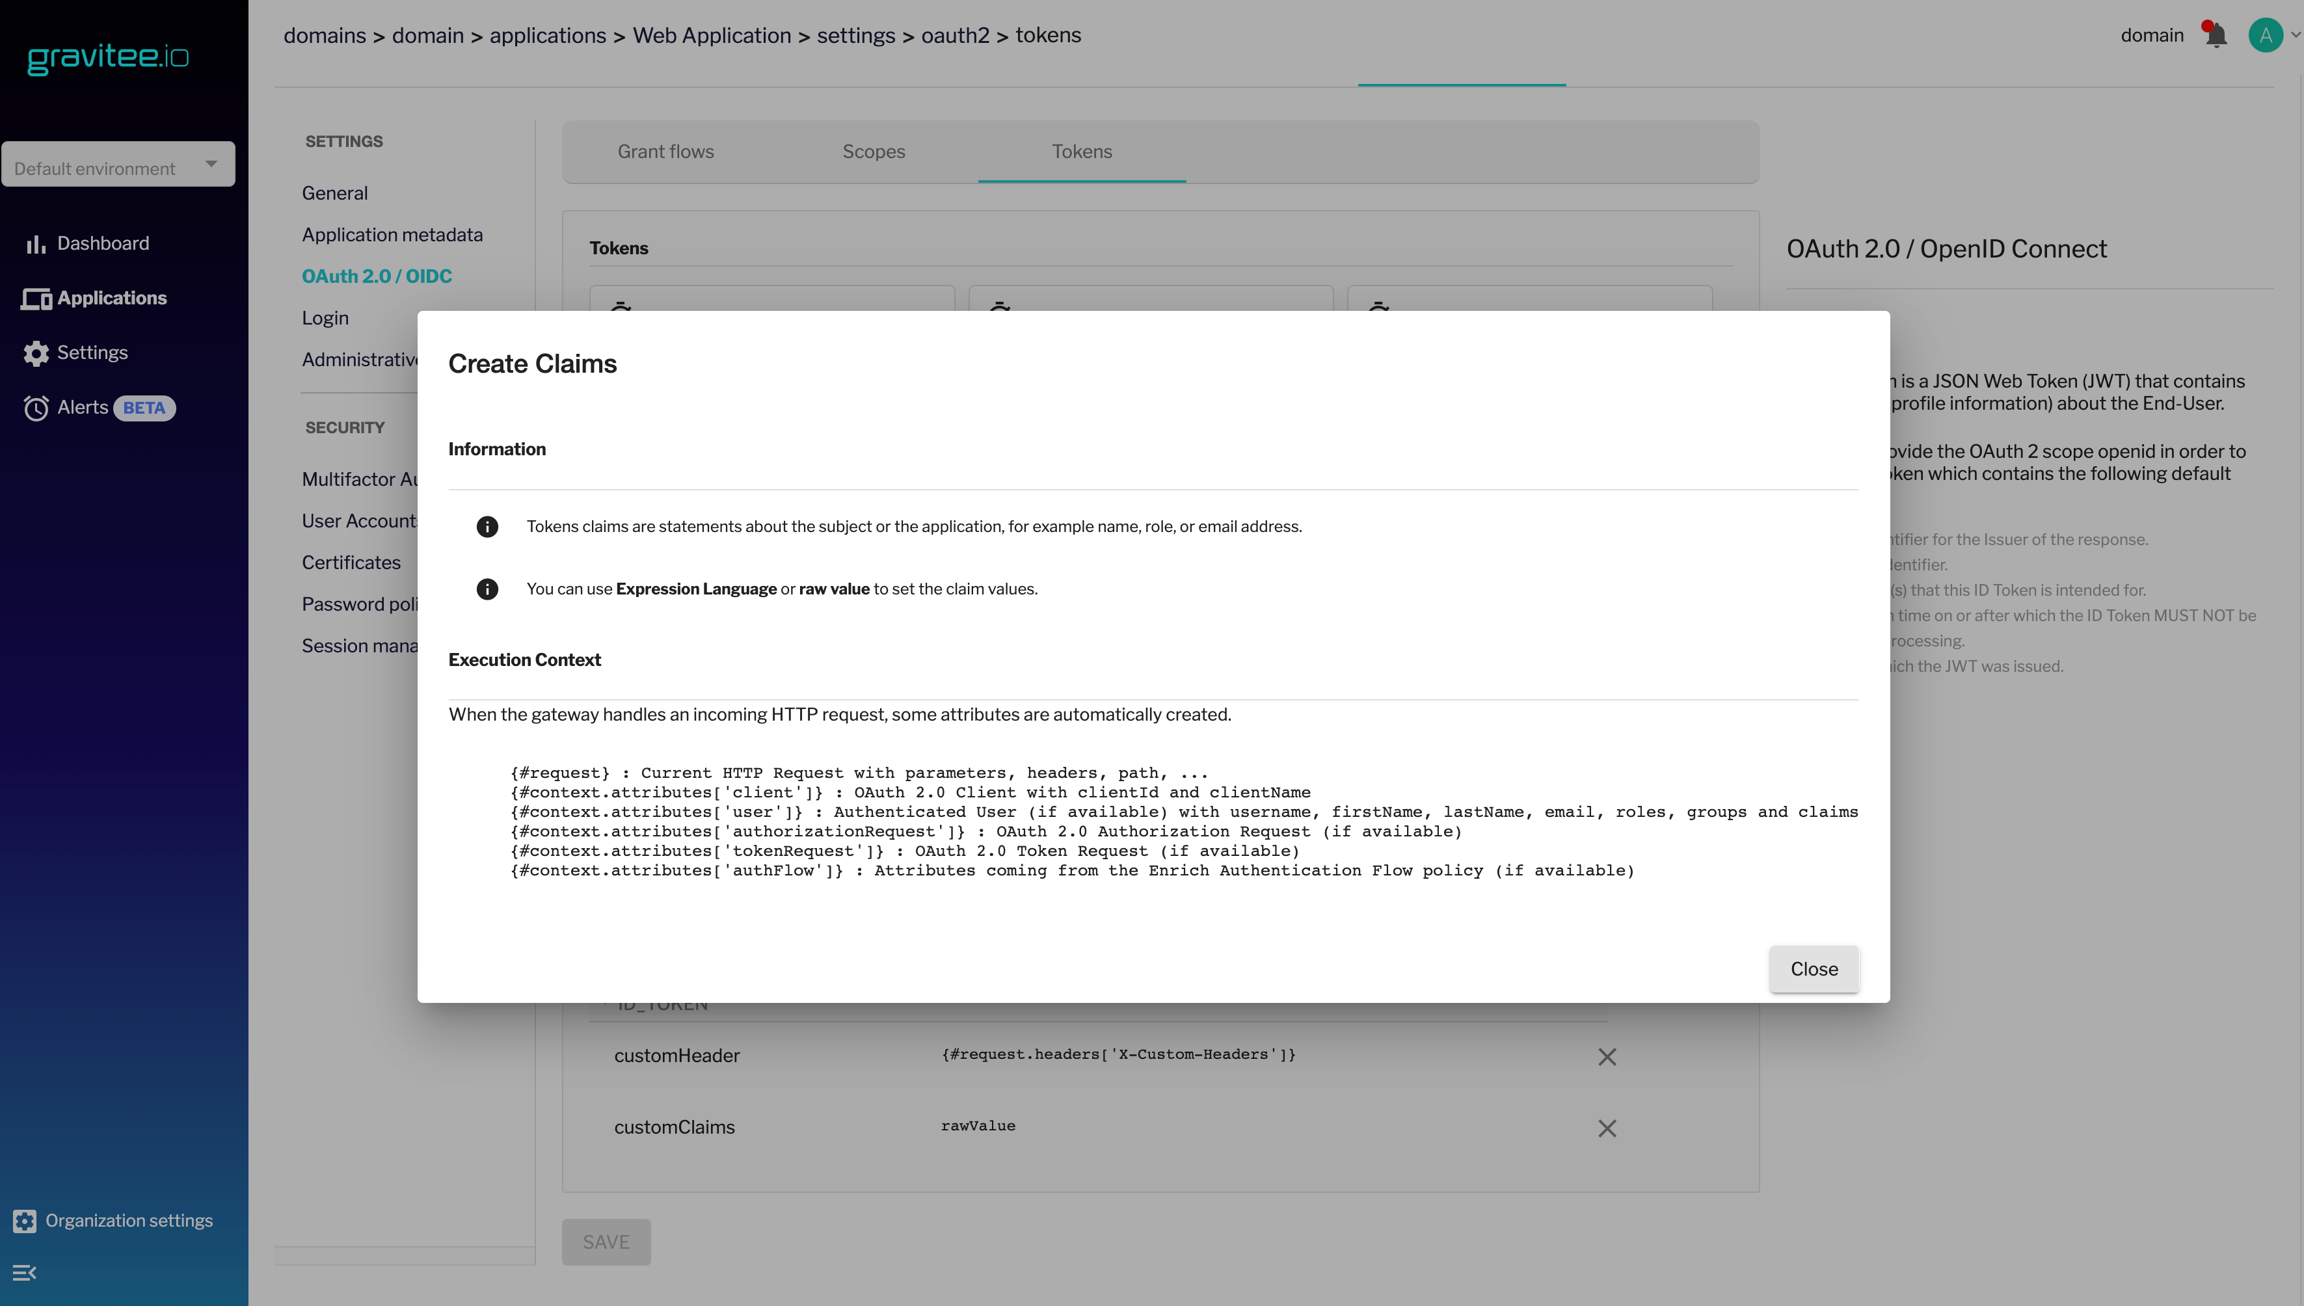2304x1306 pixels.
Task: Click the Dashboard bar chart icon
Action: (x=36, y=244)
